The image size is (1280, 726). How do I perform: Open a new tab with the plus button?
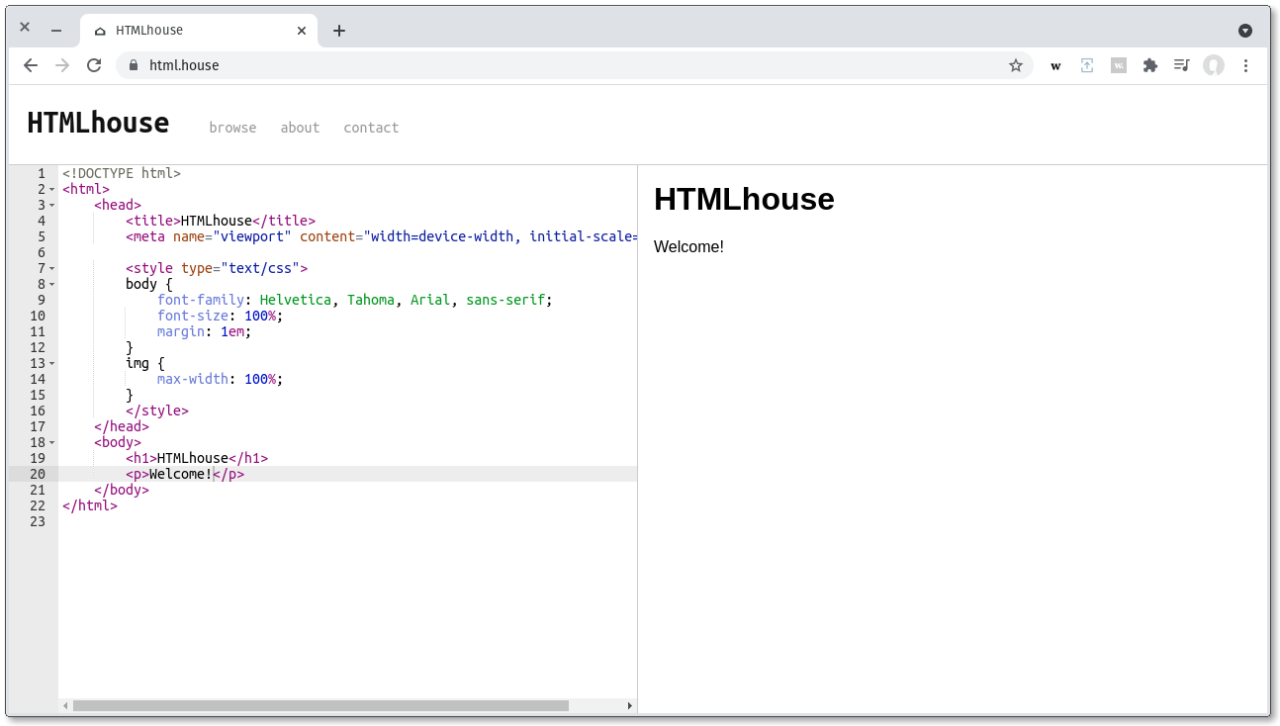(338, 30)
